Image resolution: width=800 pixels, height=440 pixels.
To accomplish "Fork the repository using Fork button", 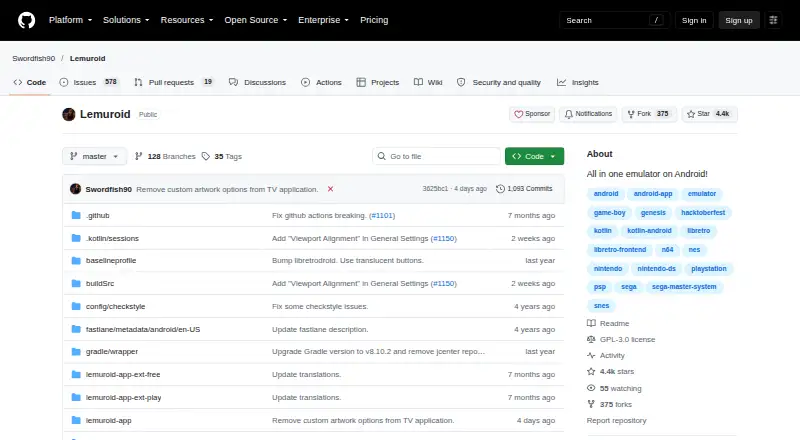I will coord(649,114).
